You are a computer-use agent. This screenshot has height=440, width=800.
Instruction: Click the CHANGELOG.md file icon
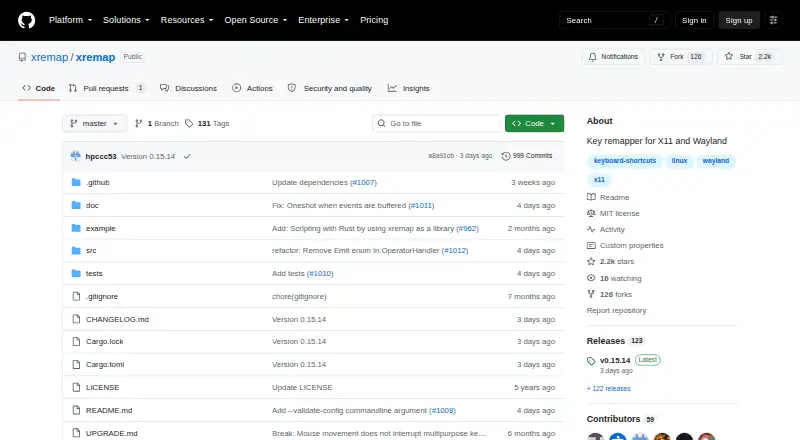pos(76,319)
